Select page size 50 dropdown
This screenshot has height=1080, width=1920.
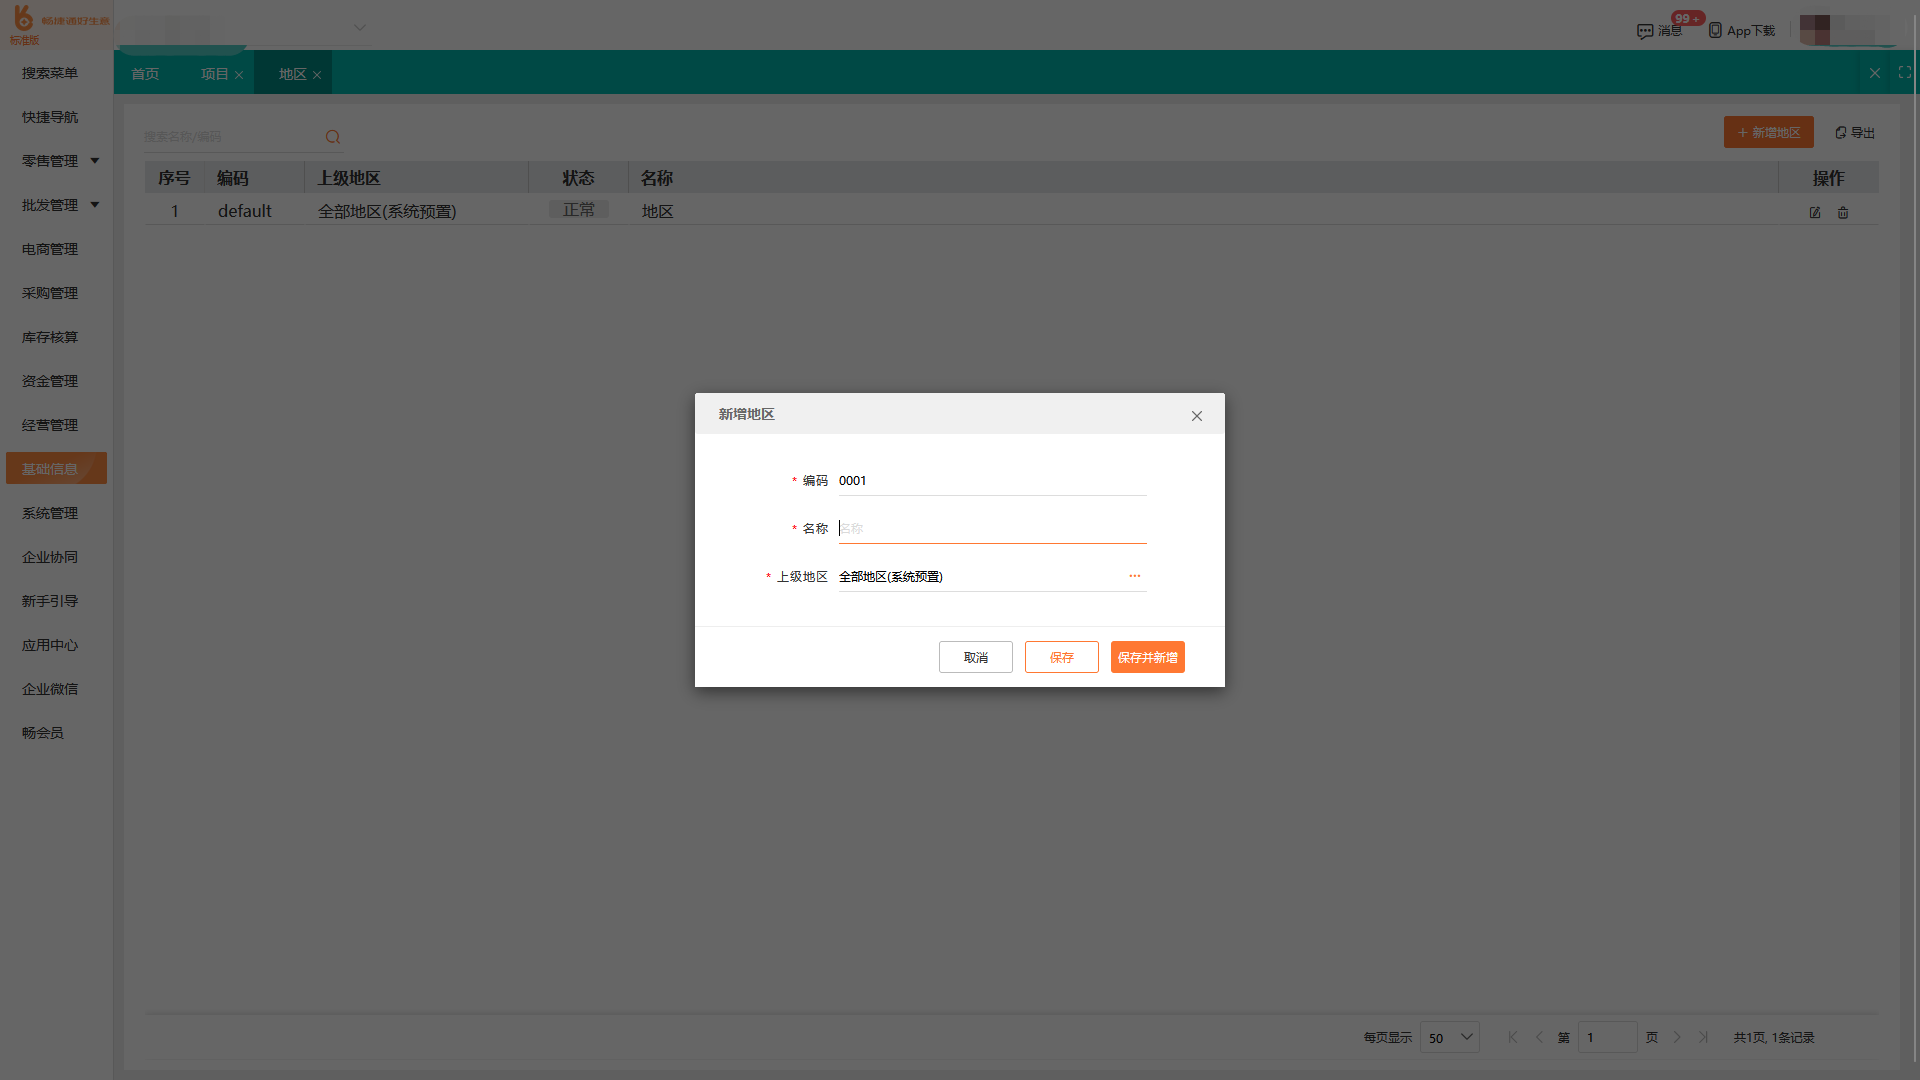[1449, 1038]
